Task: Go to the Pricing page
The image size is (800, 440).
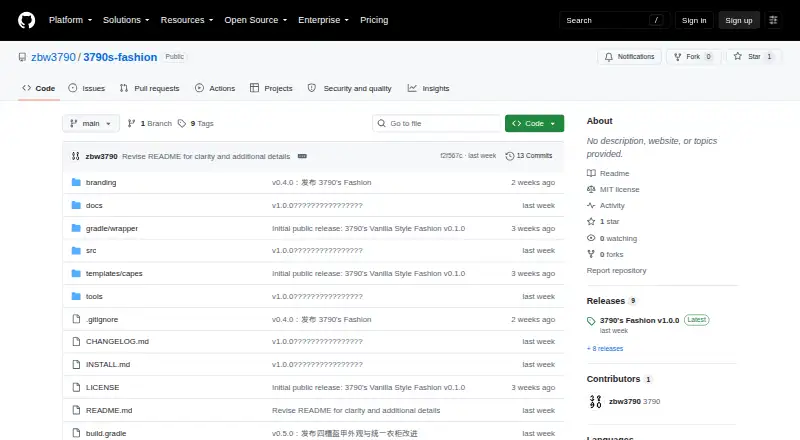Action: (374, 20)
